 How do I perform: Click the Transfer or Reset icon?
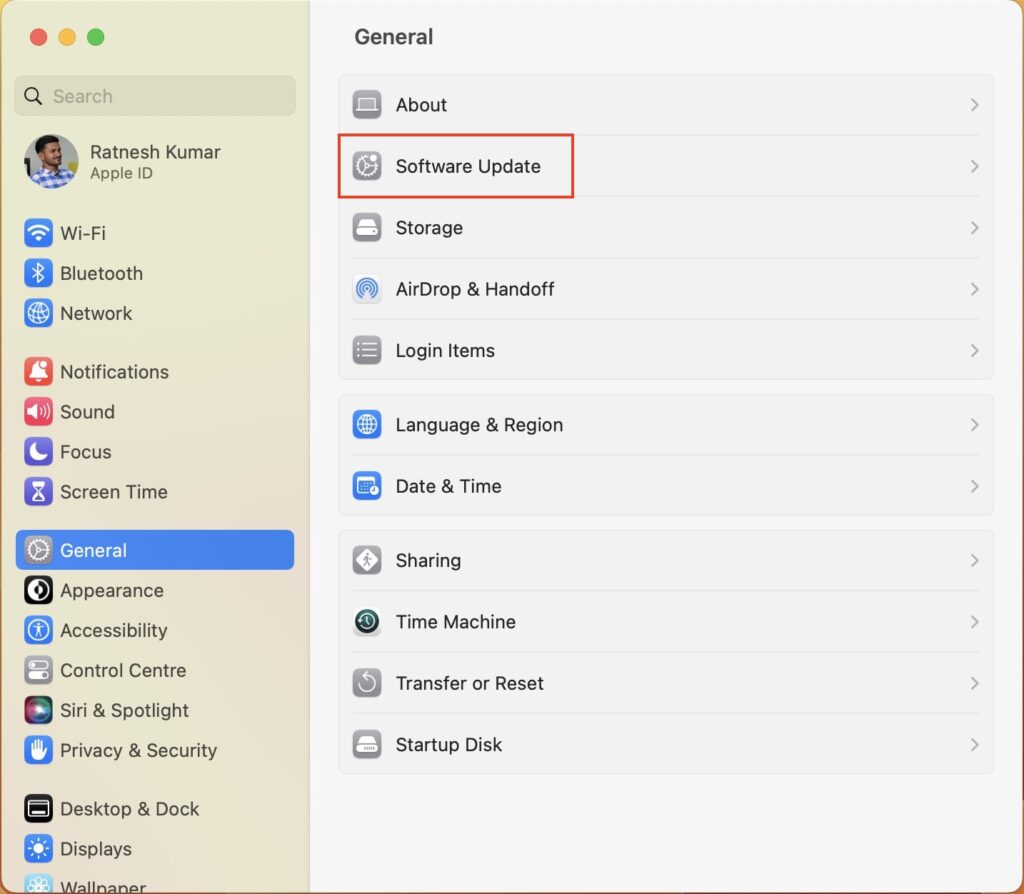[367, 683]
